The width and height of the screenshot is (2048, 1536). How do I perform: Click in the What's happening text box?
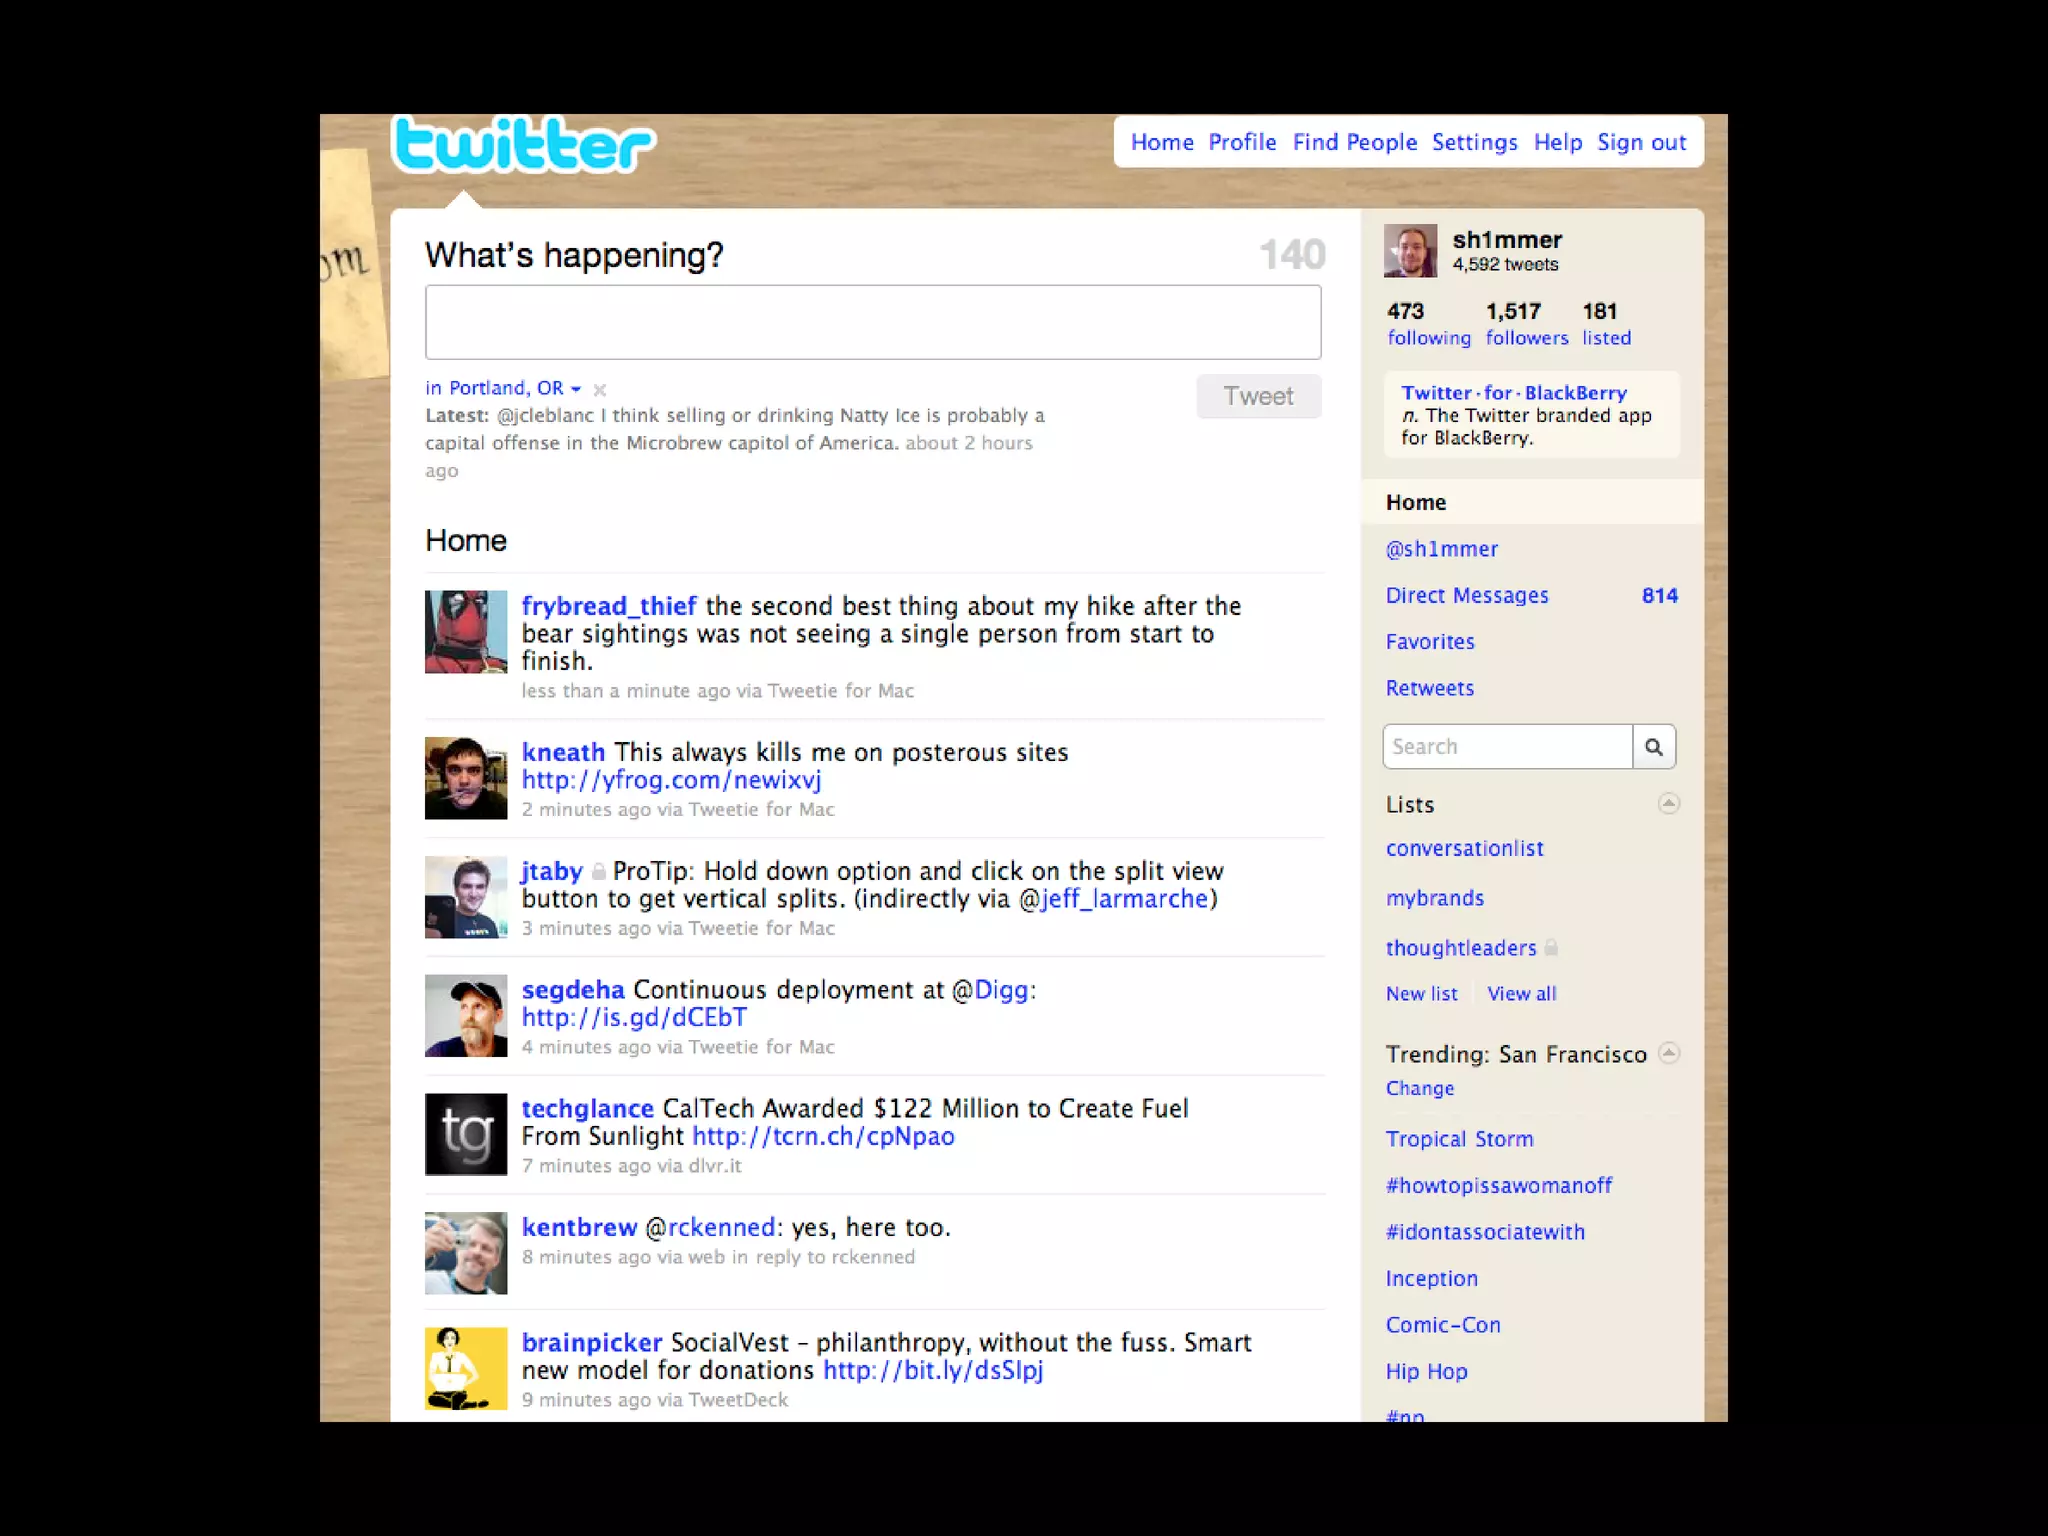[x=872, y=322]
